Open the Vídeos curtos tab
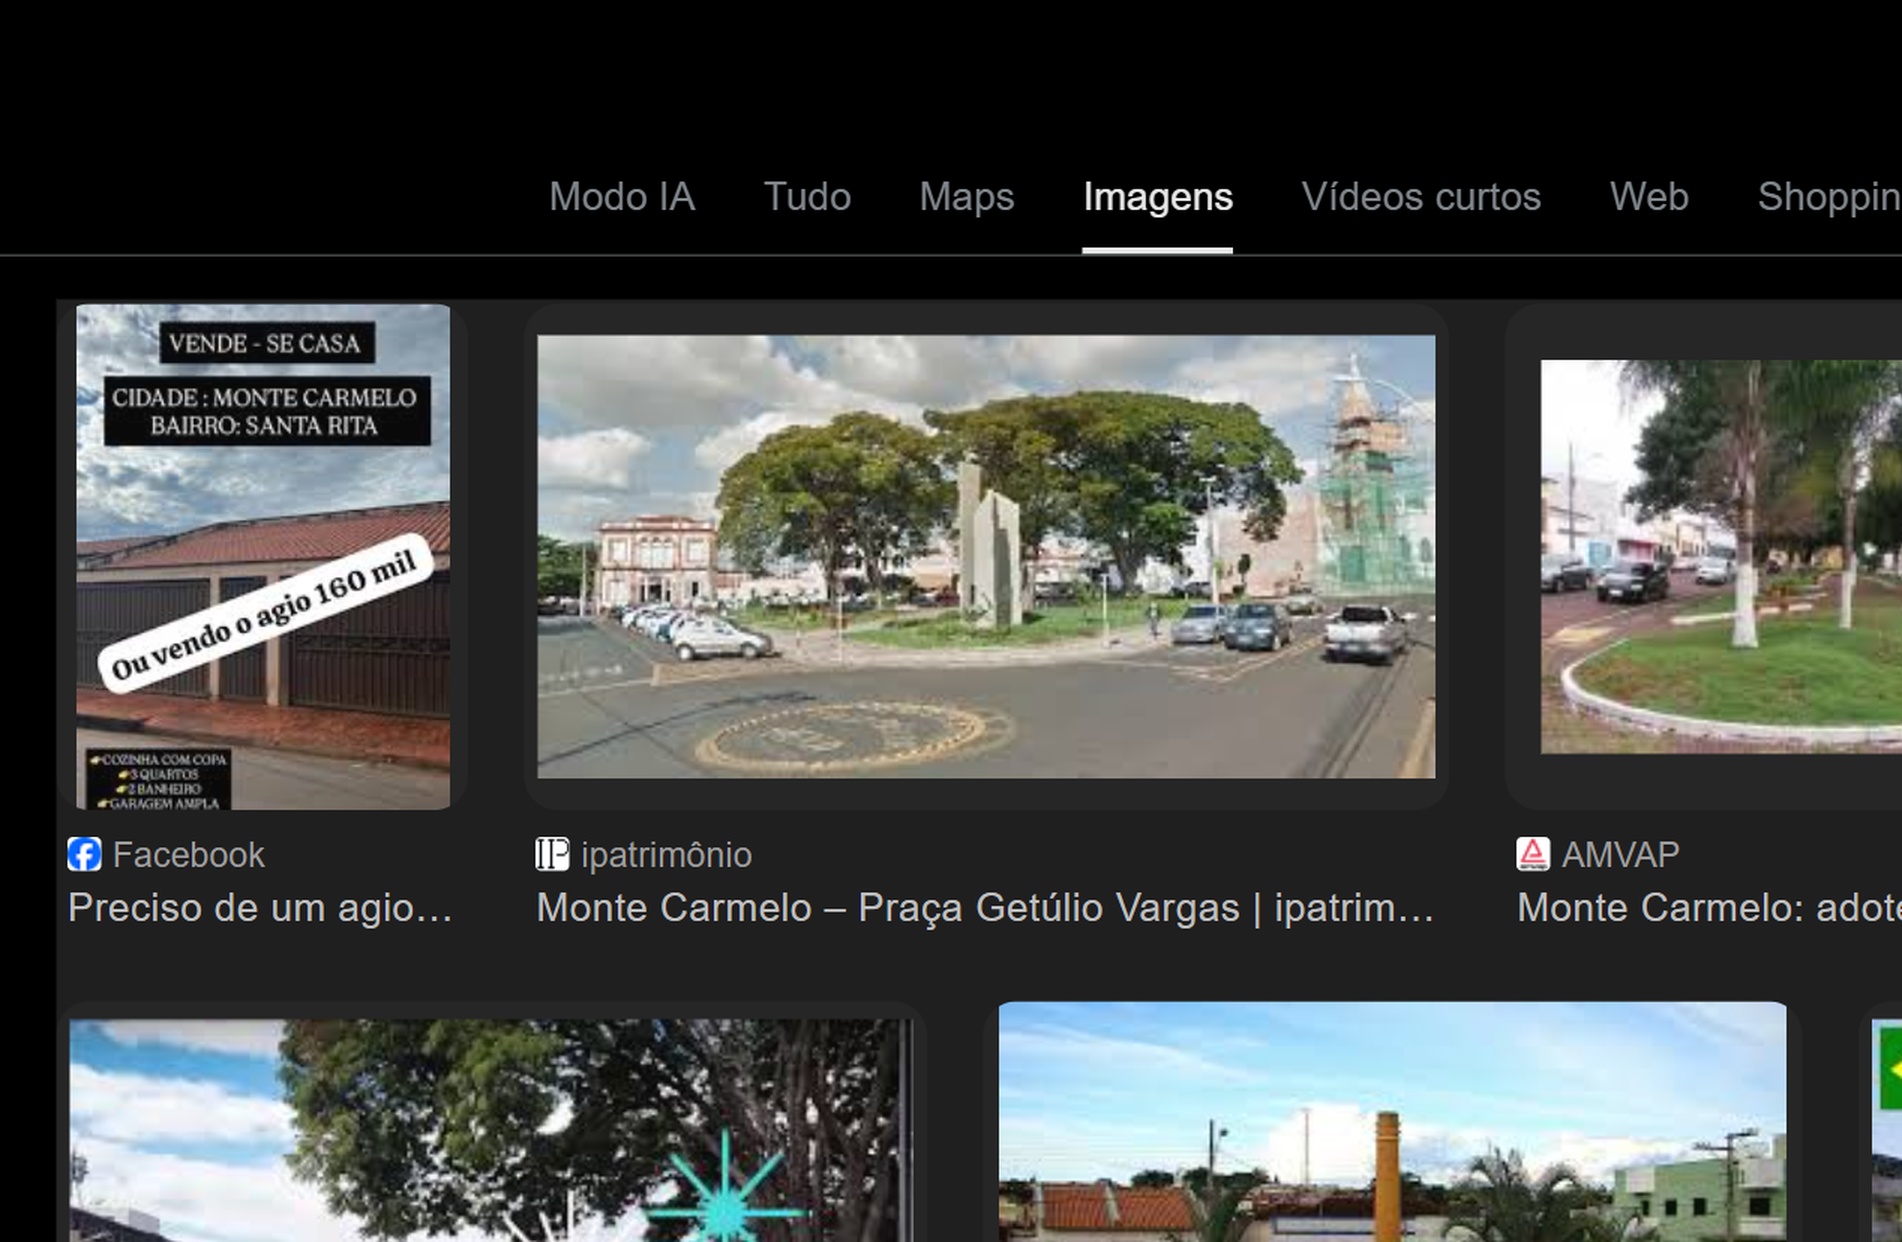This screenshot has height=1242, width=1902. coord(1420,197)
